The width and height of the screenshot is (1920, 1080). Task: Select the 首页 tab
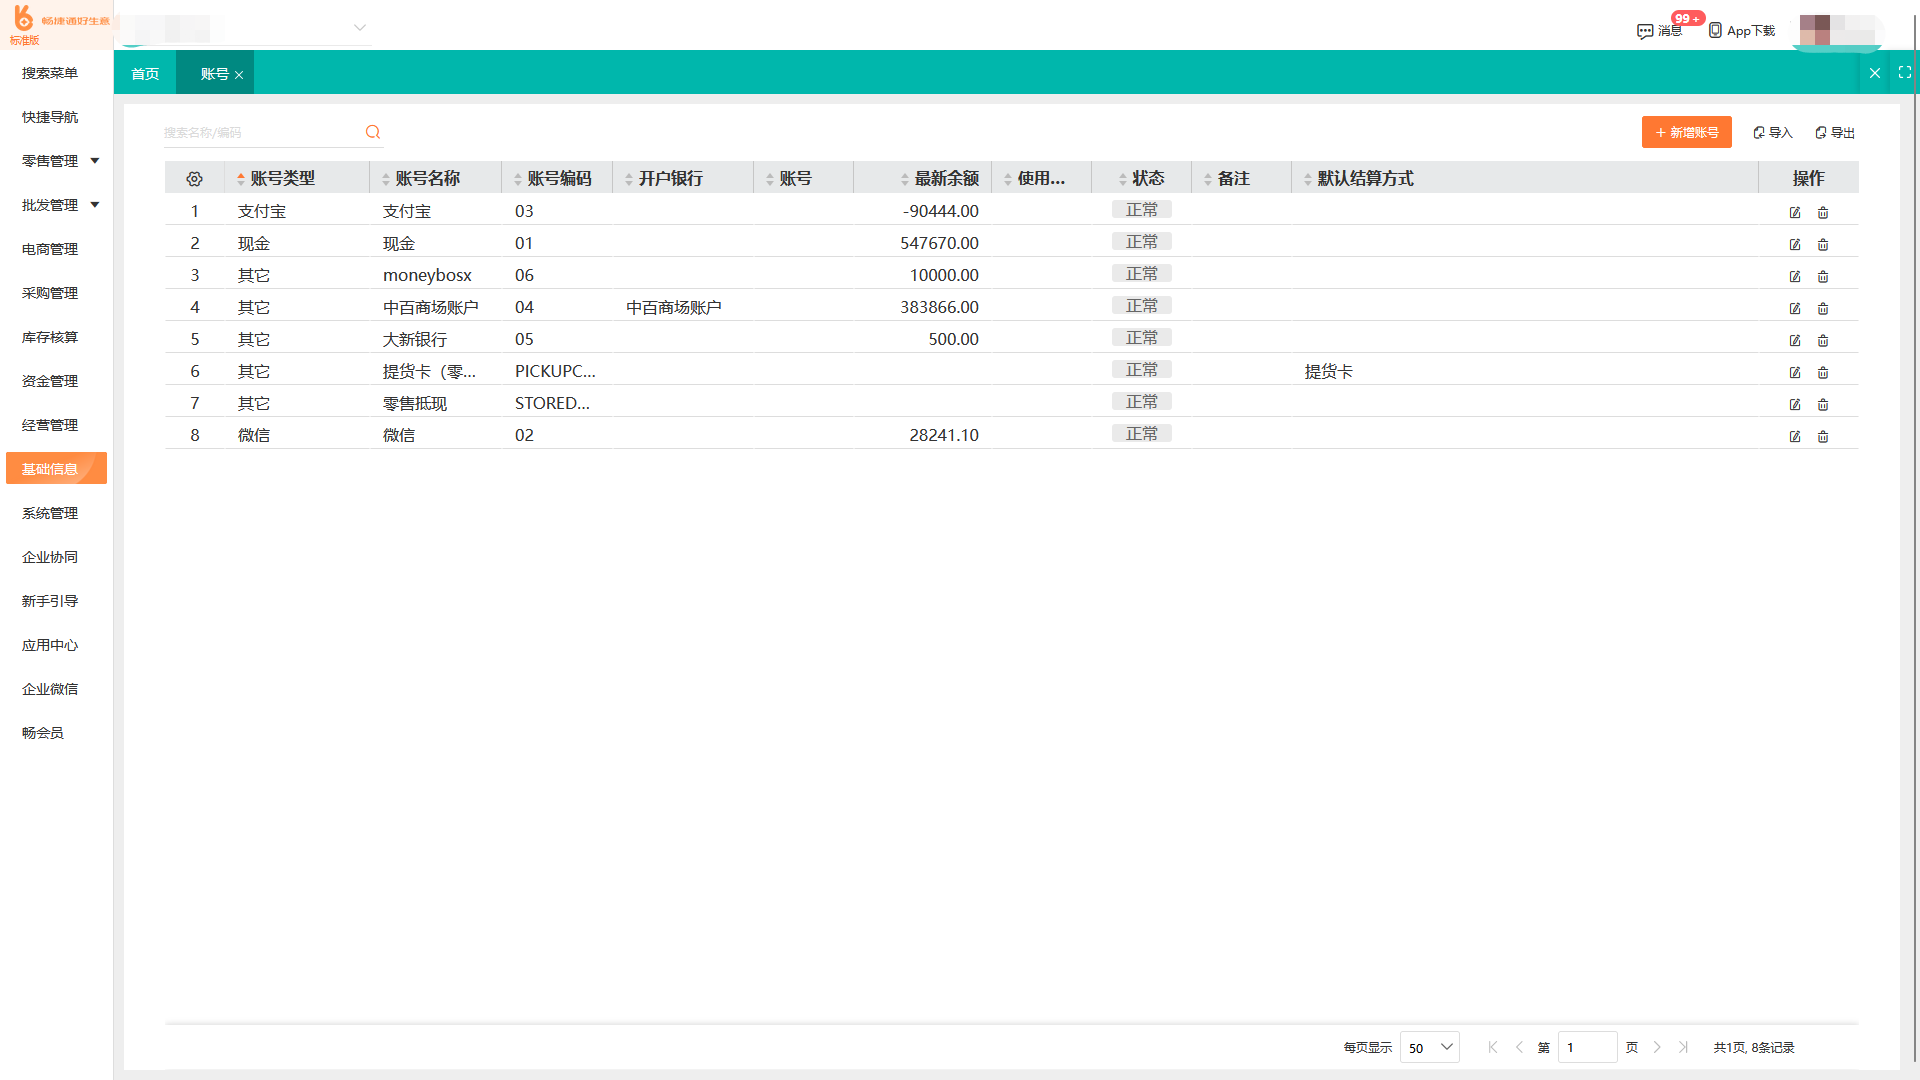(144, 73)
